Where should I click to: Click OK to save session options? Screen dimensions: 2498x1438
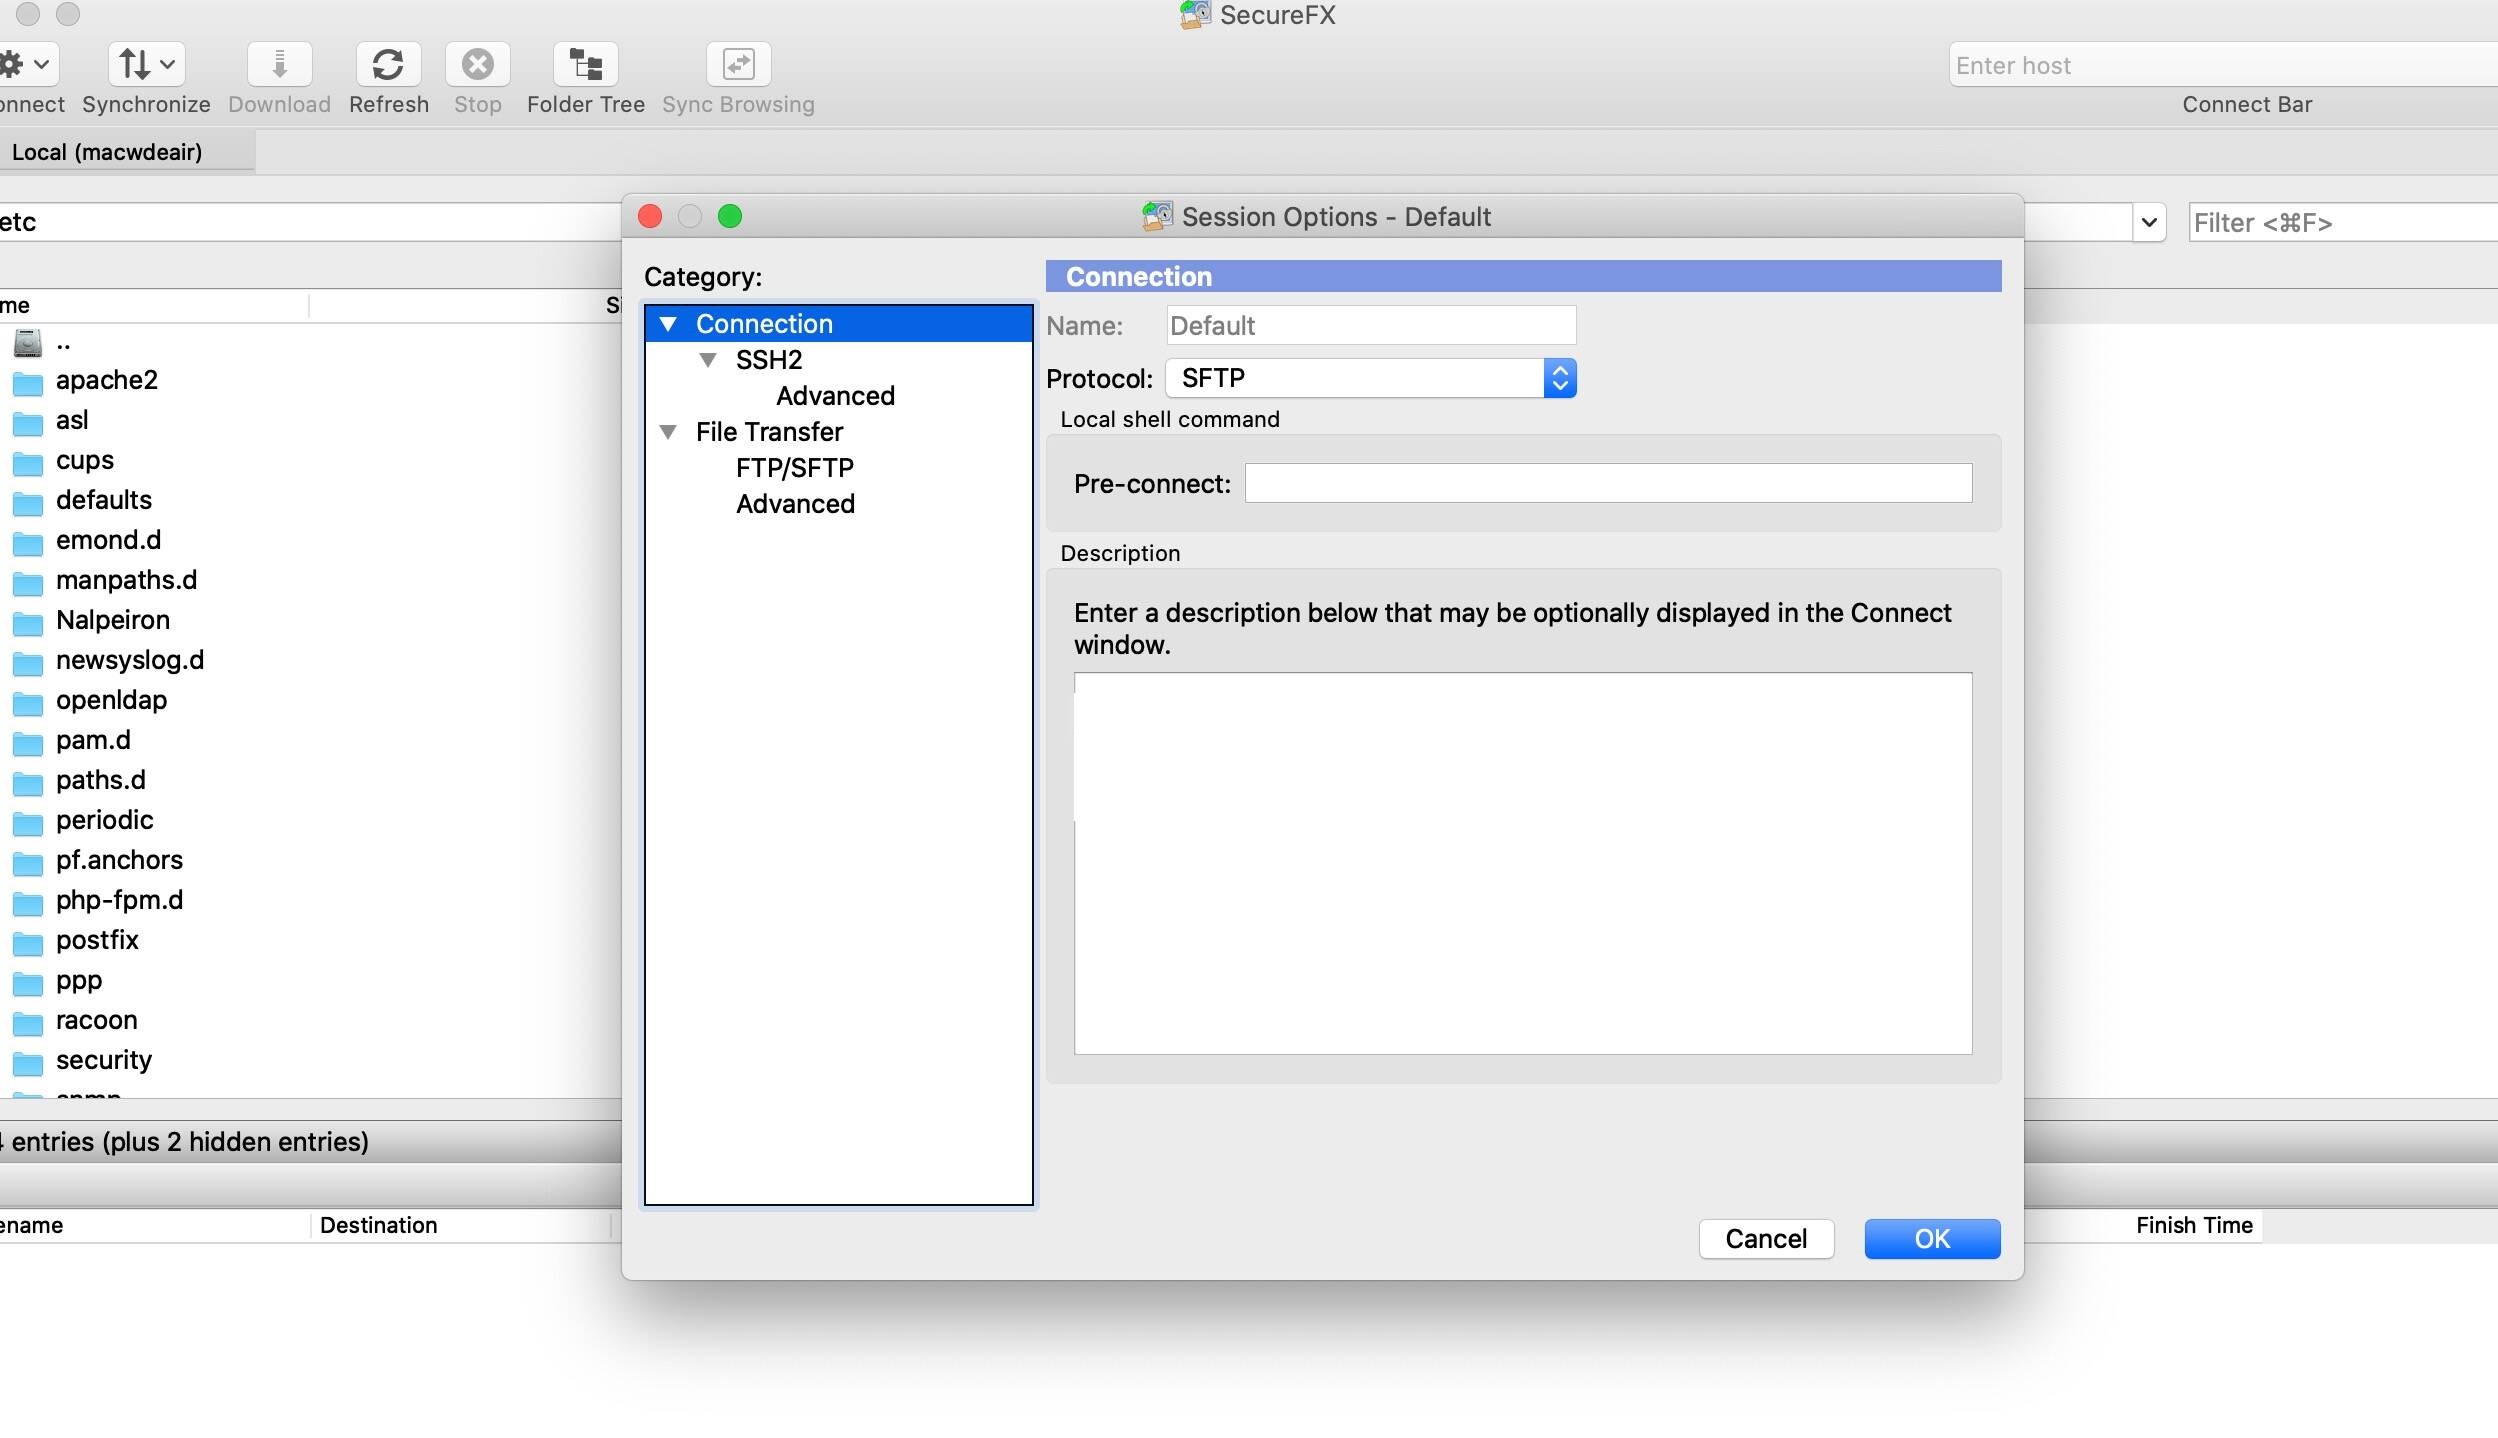tap(1930, 1238)
